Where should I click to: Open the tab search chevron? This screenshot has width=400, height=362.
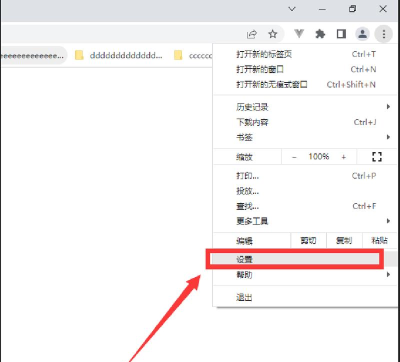292,9
